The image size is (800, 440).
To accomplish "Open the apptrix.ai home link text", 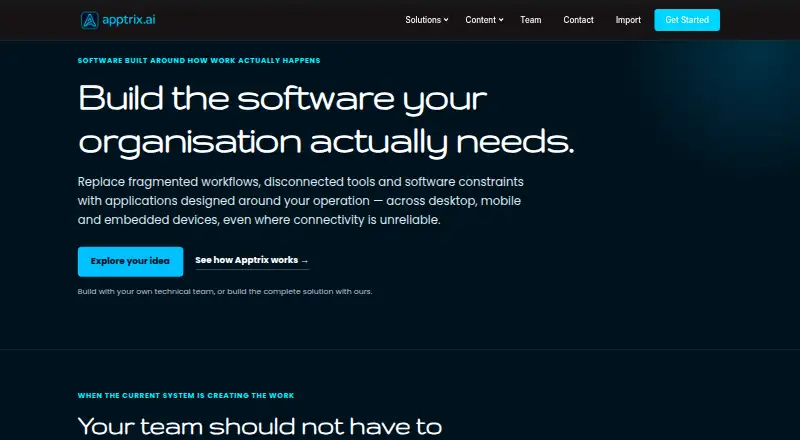I will point(129,20).
